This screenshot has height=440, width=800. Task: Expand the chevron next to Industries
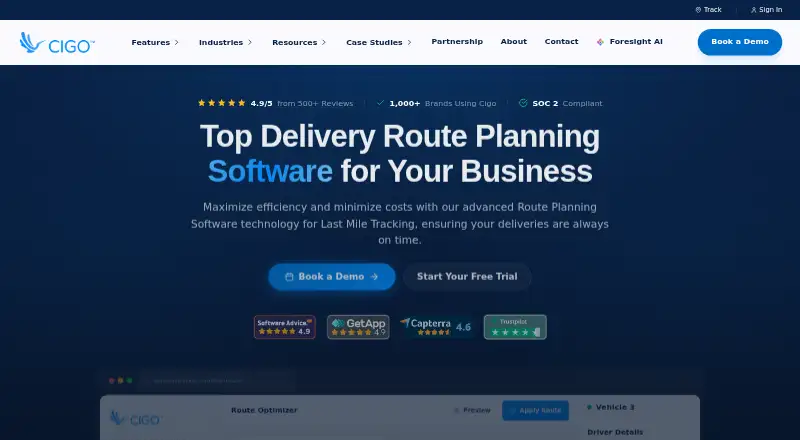250,42
